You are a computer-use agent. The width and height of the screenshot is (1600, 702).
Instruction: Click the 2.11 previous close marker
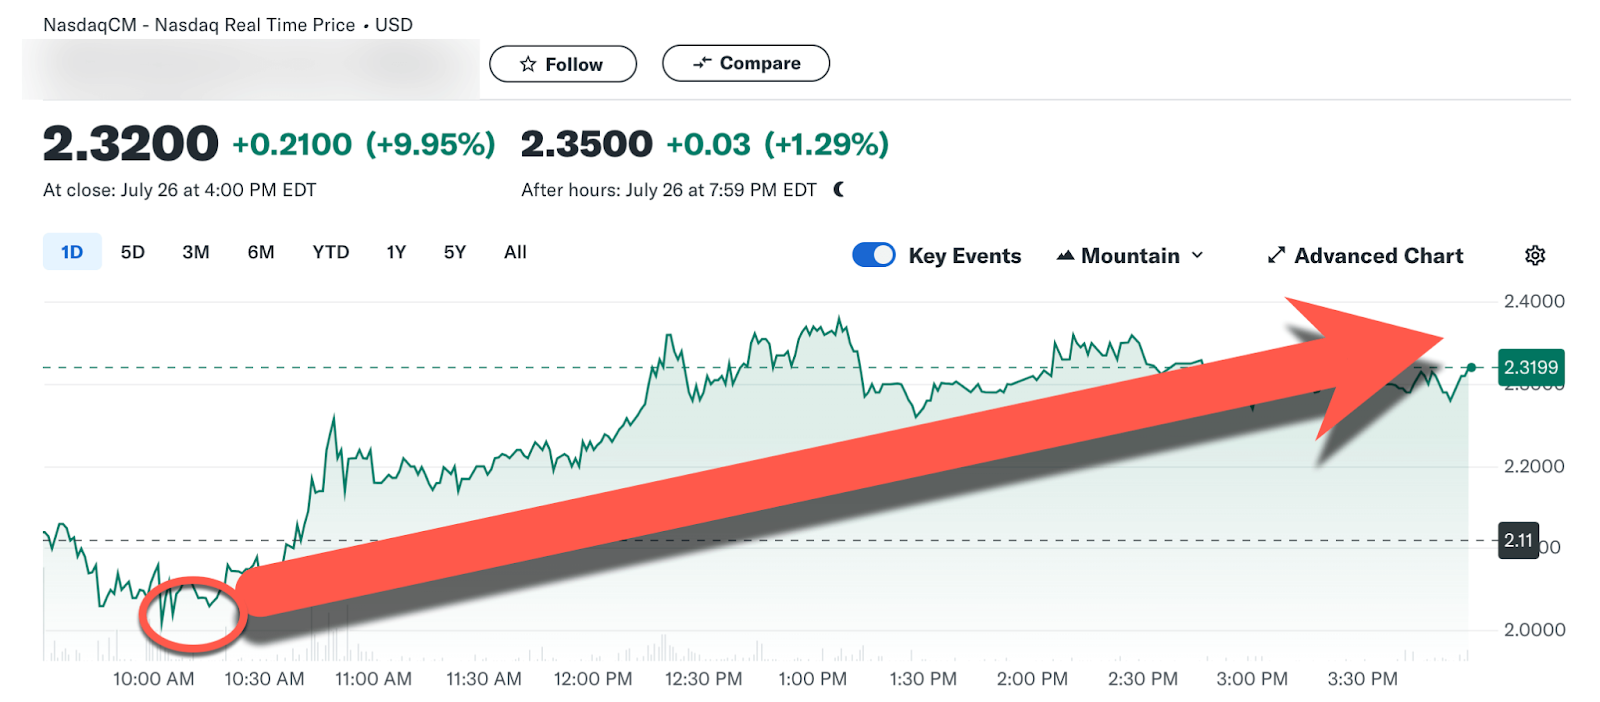pos(1518,540)
